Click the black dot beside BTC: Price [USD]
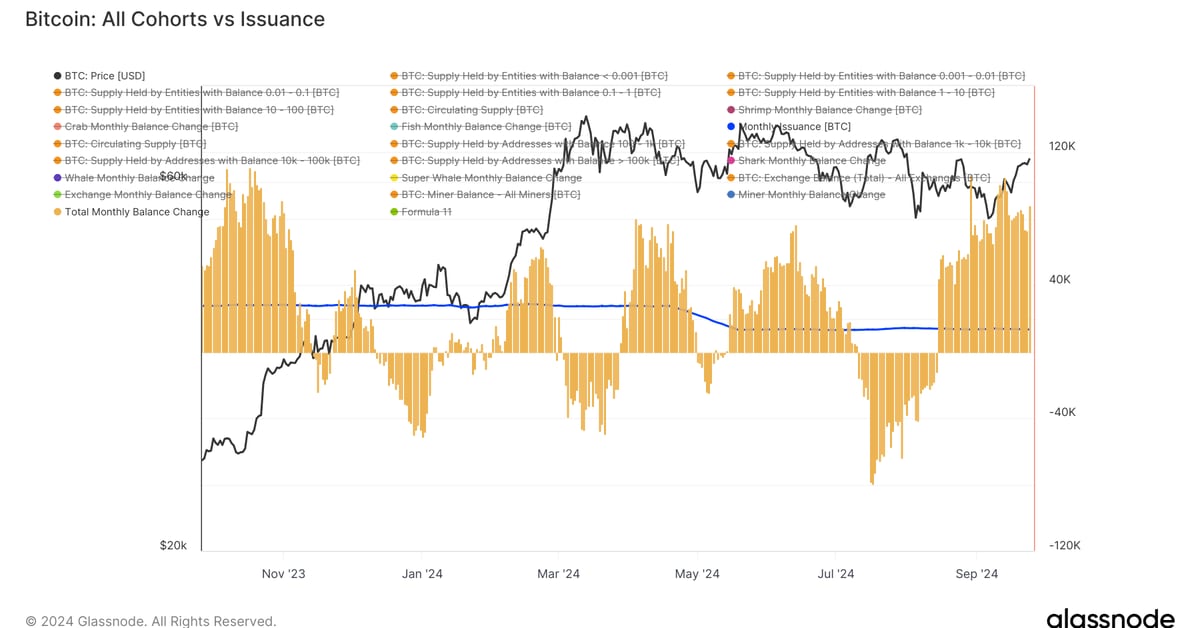This screenshot has width=1200, height=628. [57, 76]
